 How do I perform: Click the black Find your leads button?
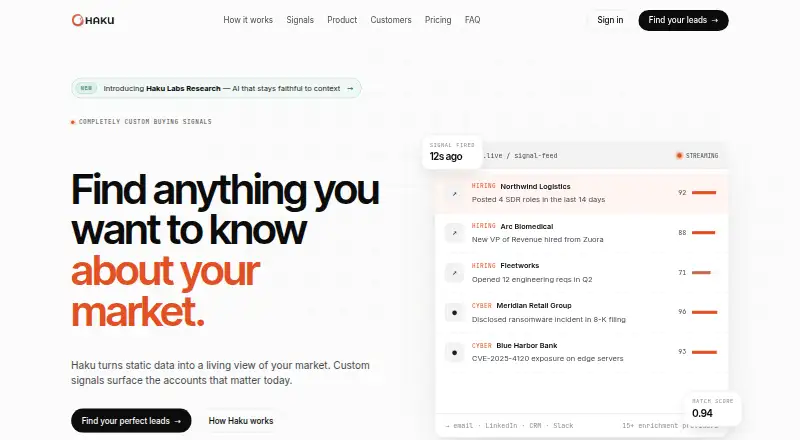(x=683, y=20)
